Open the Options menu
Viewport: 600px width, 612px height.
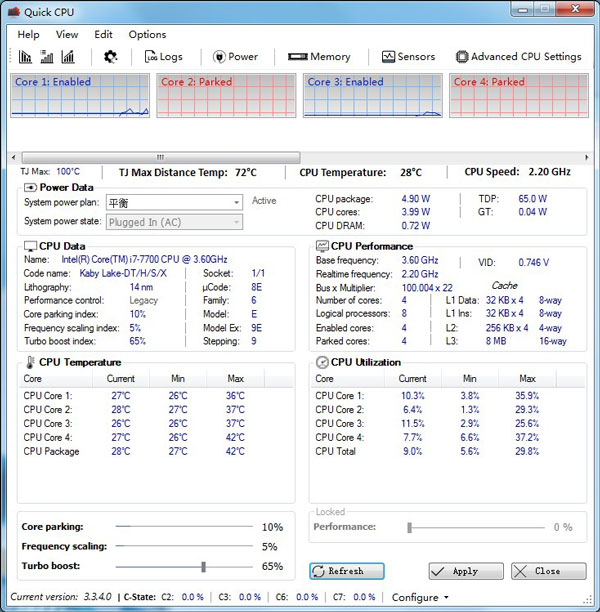147,34
